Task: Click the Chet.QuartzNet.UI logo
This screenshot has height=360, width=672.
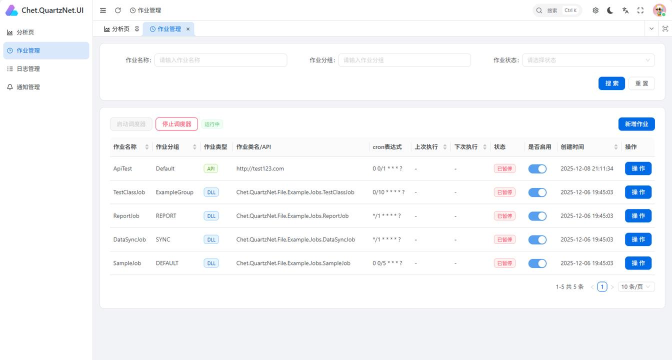Action: [44, 10]
